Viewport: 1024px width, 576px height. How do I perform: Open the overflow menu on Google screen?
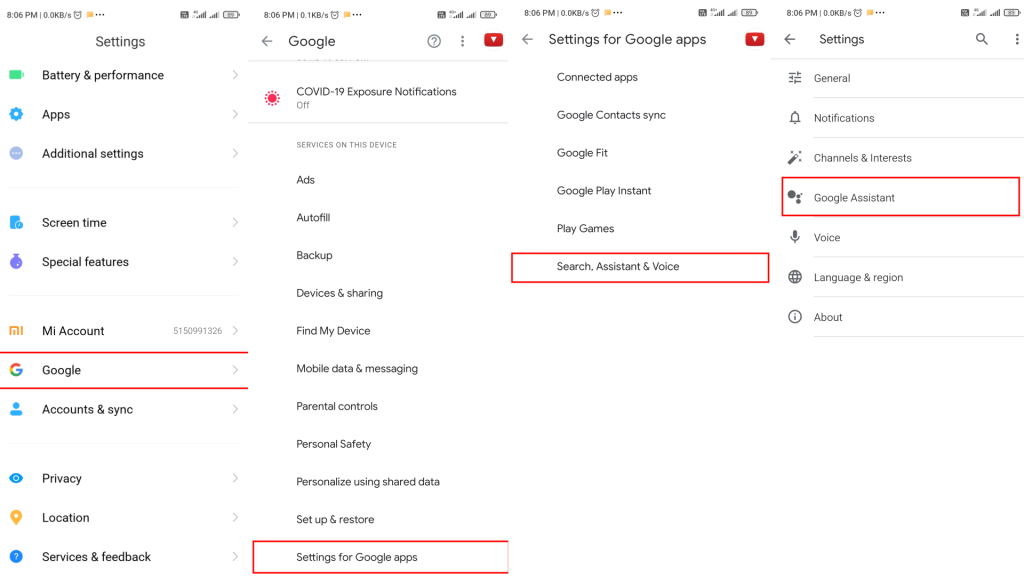(x=462, y=41)
